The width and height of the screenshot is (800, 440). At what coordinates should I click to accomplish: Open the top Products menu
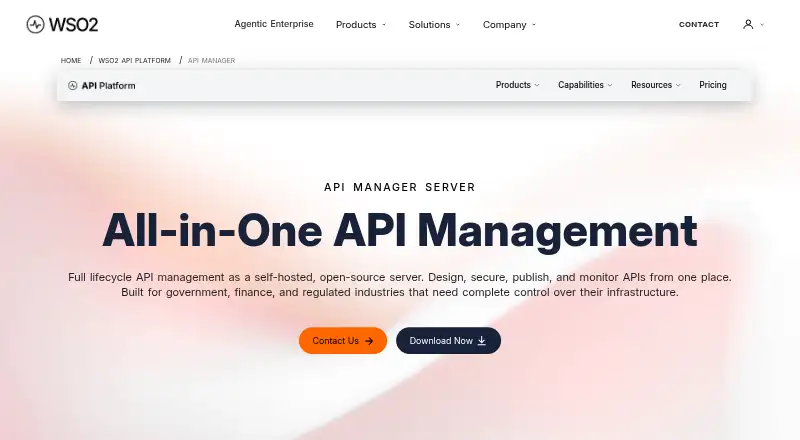pos(356,25)
